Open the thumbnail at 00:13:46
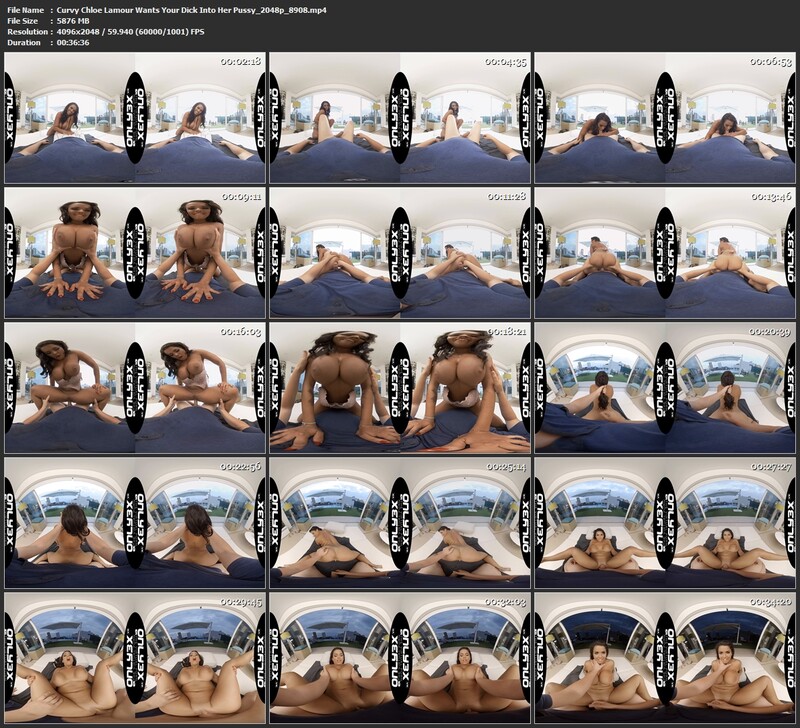 [665, 253]
